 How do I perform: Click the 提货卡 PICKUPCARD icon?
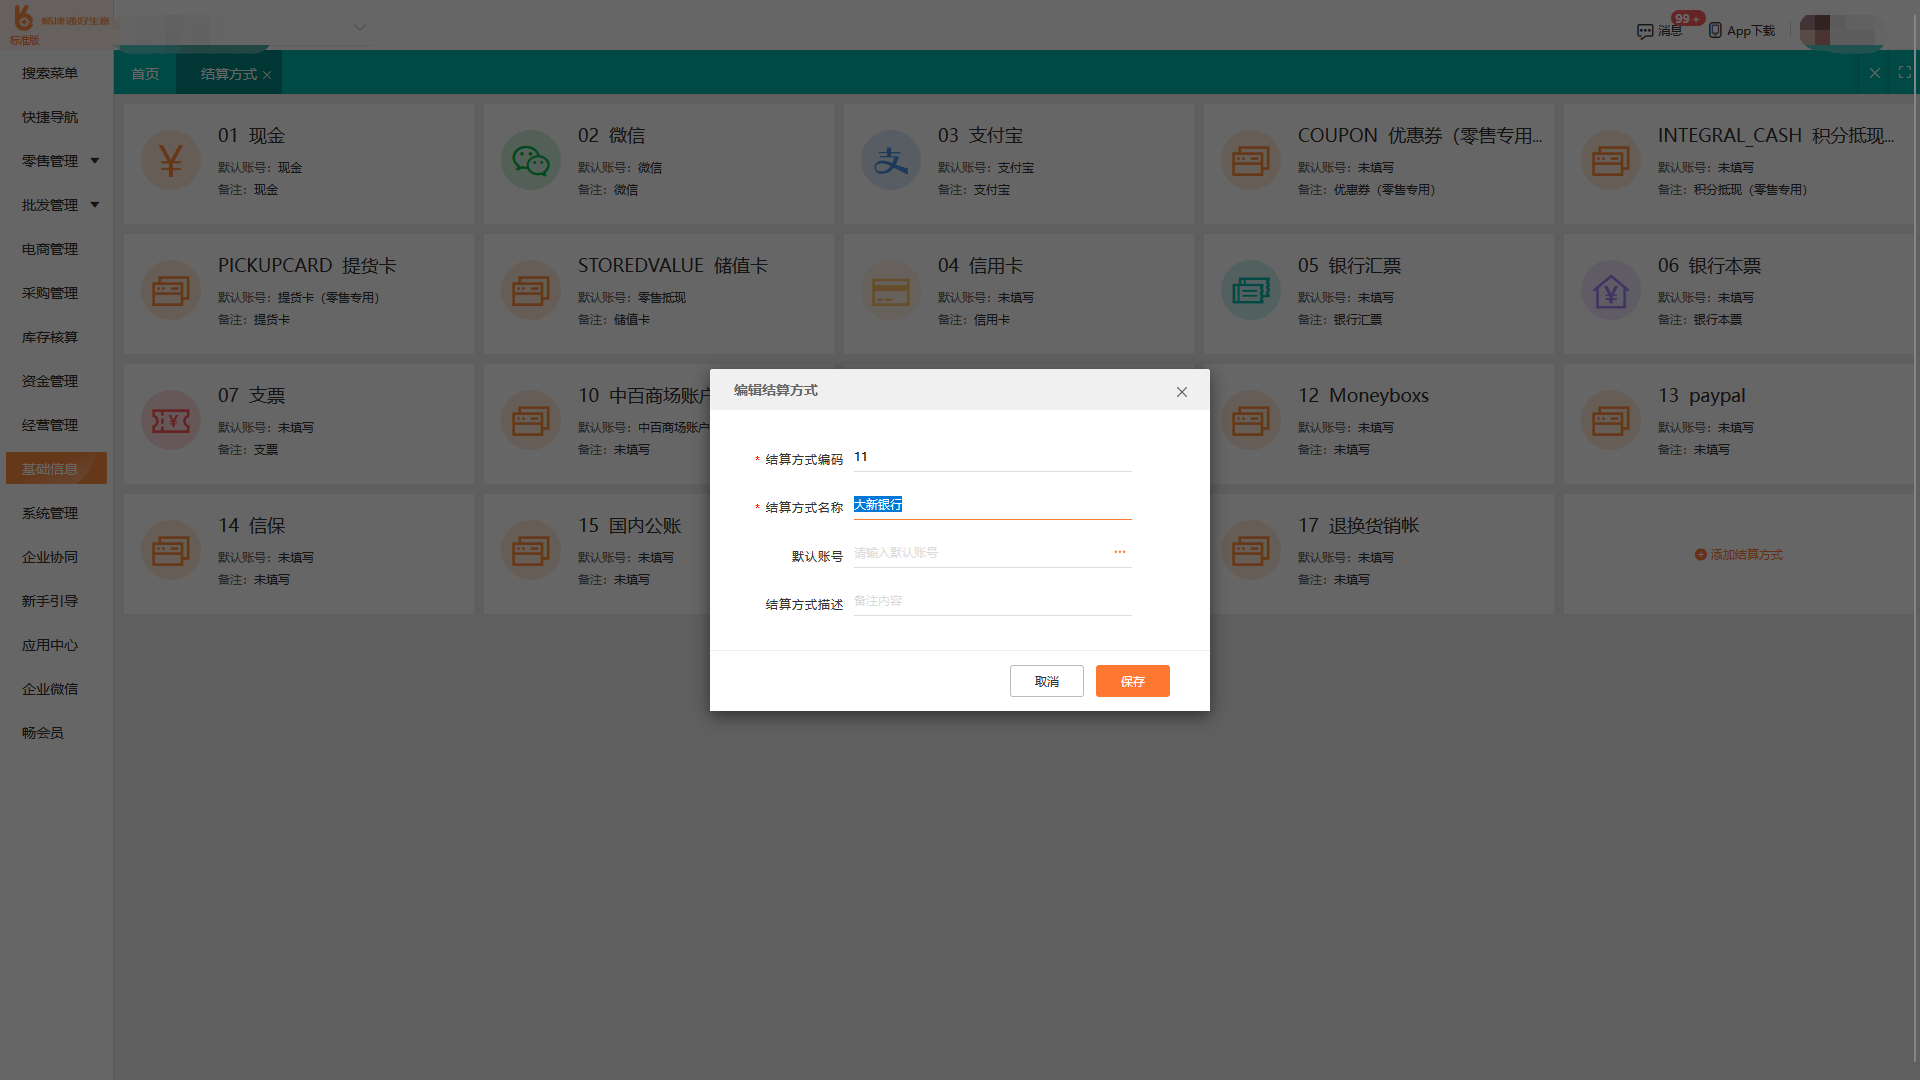[171, 290]
